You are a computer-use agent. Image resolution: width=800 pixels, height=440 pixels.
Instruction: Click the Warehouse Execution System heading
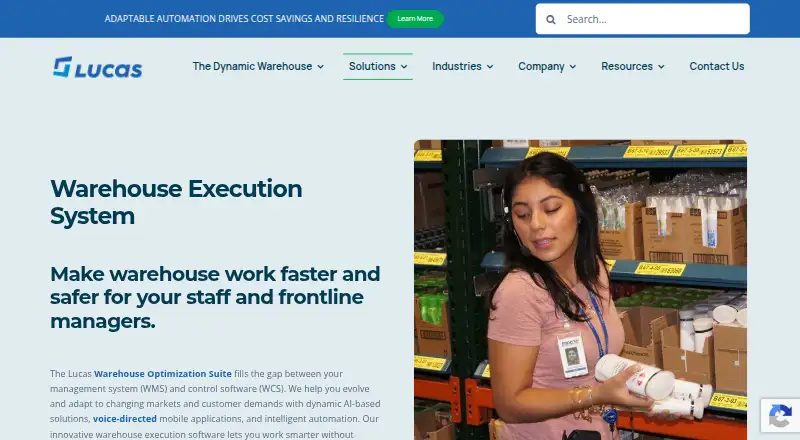176,202
